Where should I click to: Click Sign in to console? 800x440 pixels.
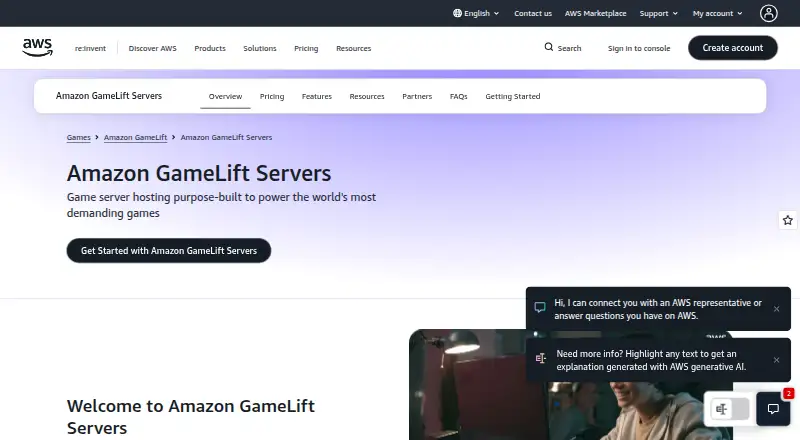(639, 48)
